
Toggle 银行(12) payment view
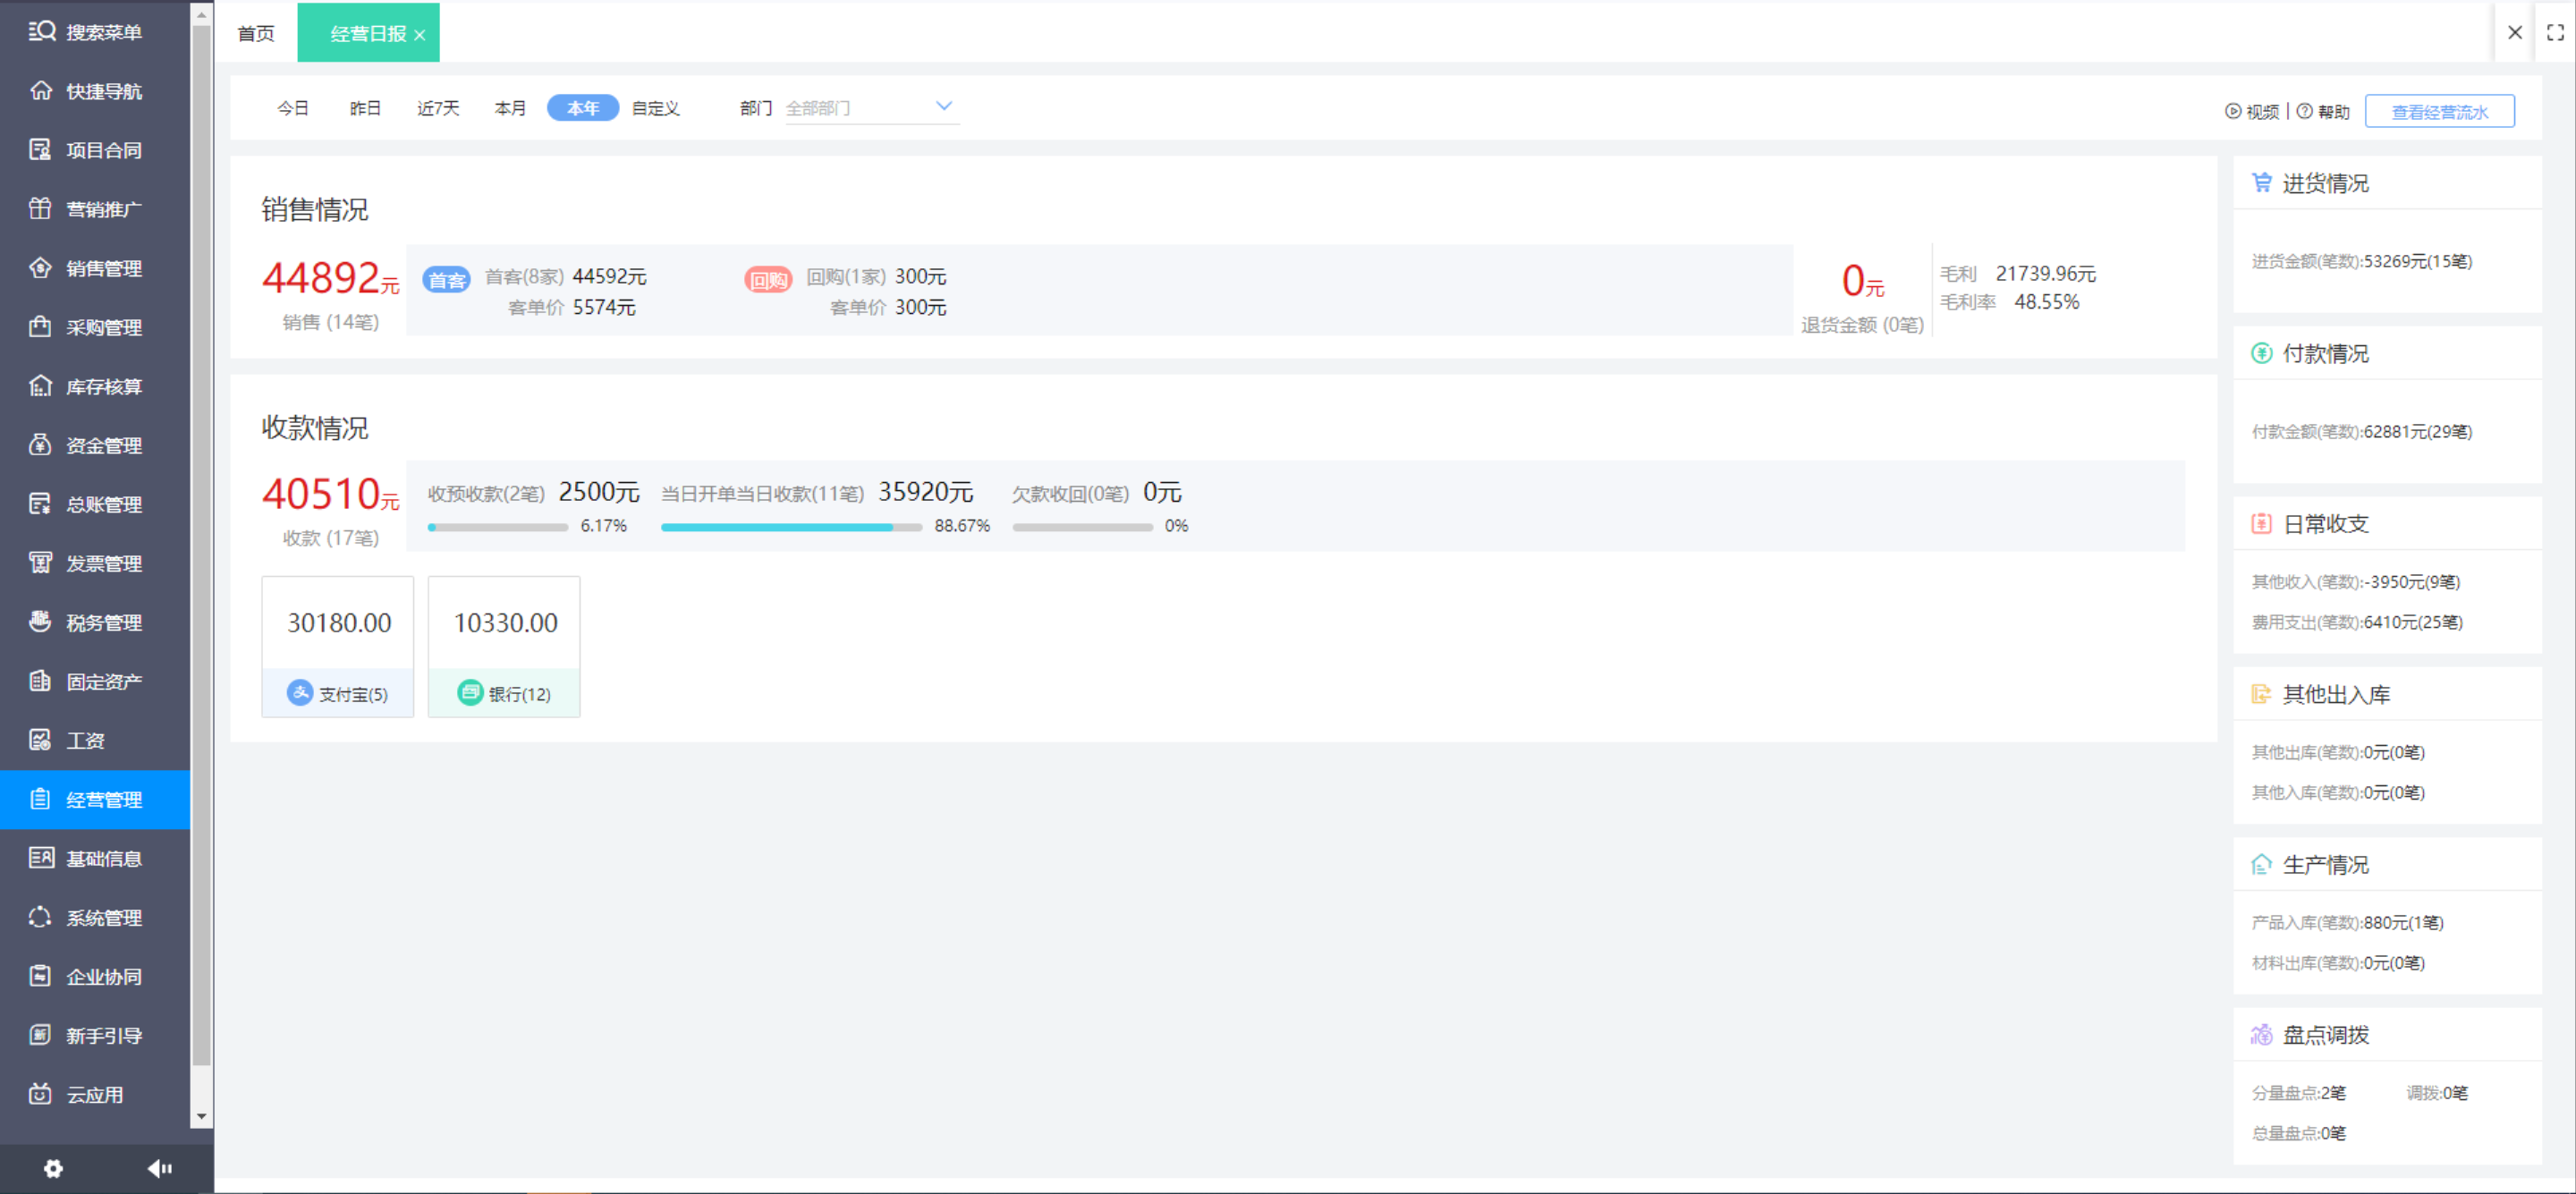504,691
